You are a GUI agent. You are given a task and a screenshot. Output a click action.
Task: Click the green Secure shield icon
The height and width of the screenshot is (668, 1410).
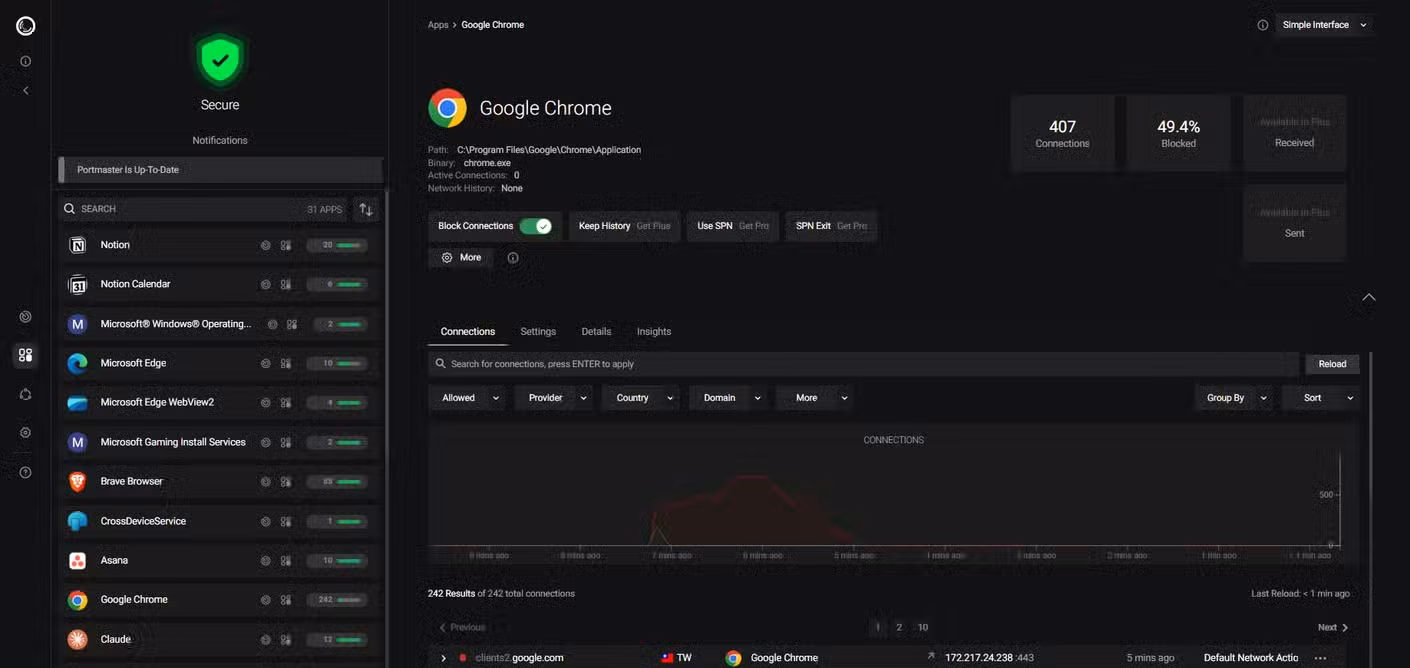pos(220,60)
